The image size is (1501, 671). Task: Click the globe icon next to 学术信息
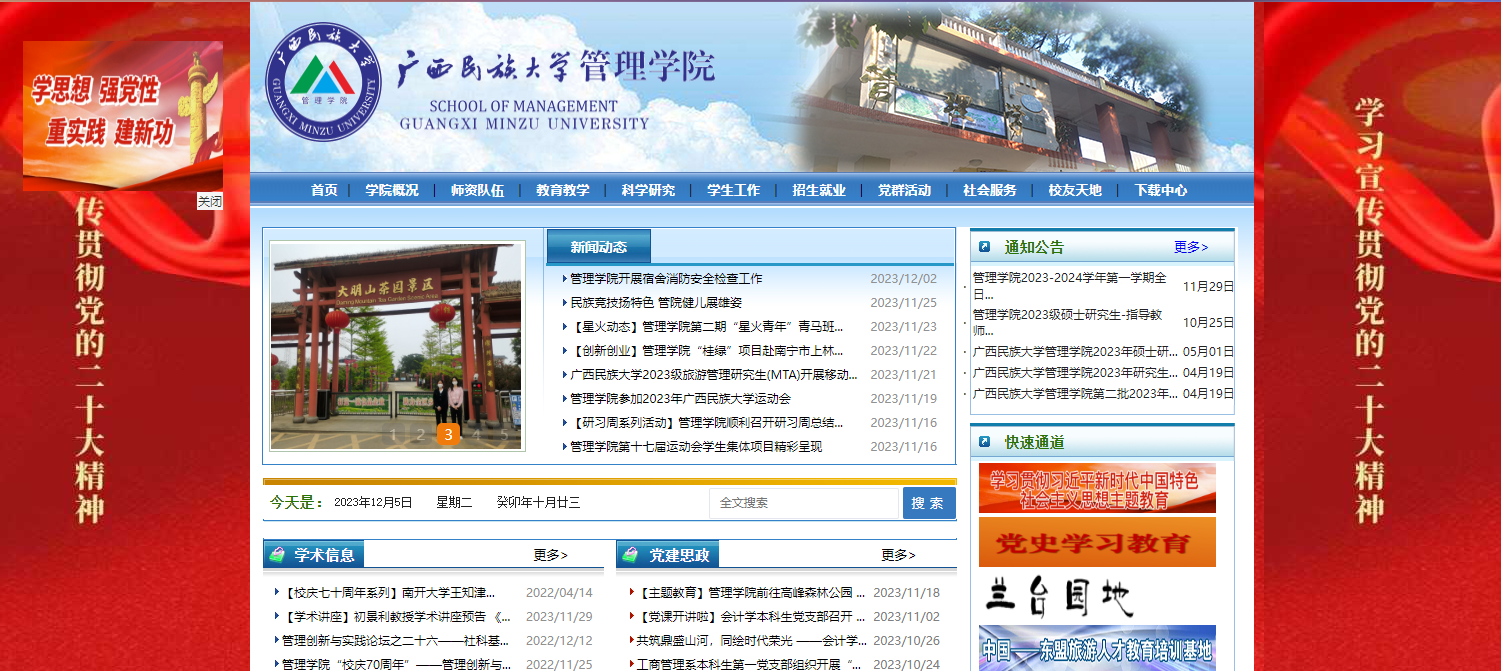(275, 555)
